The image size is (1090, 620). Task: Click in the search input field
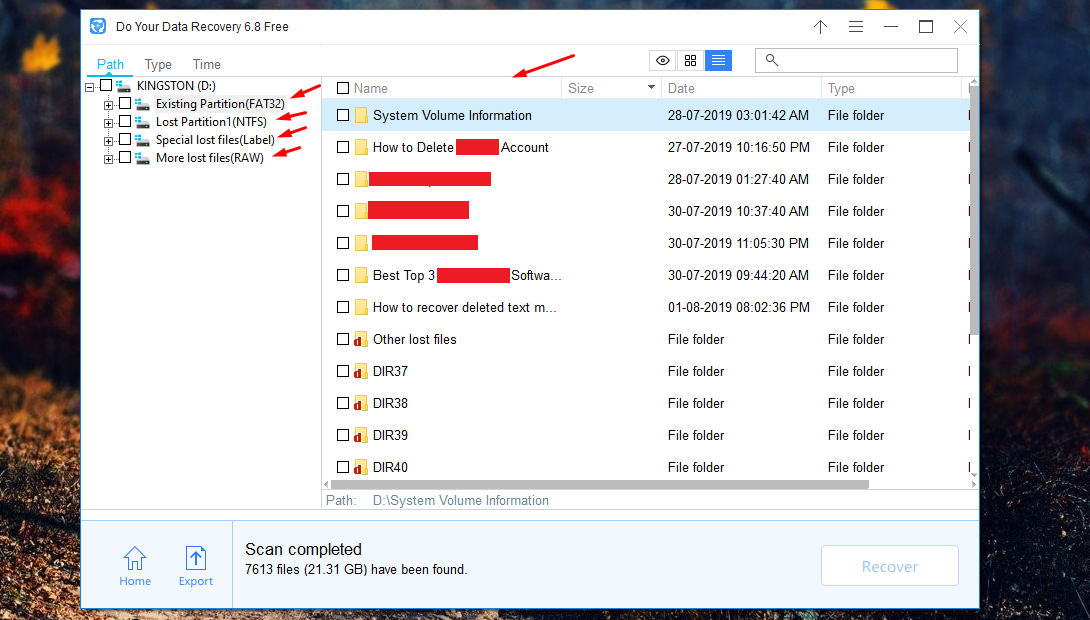[865, 60]
